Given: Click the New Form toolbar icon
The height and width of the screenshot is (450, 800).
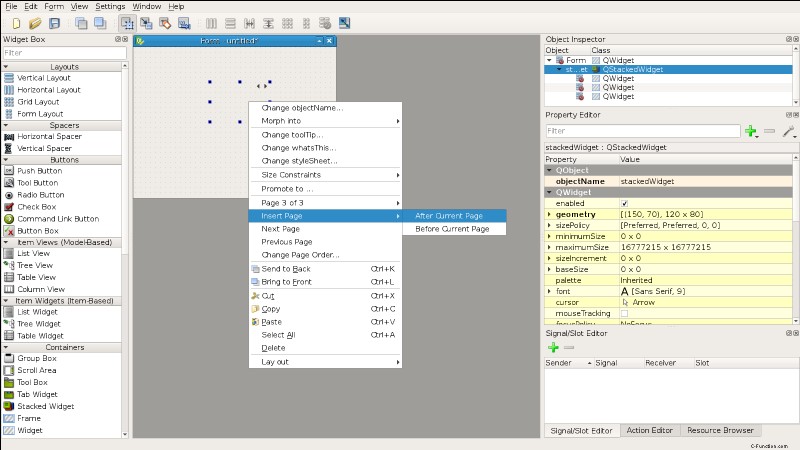Looking at the screenshot, I should (x=15, y=22).
